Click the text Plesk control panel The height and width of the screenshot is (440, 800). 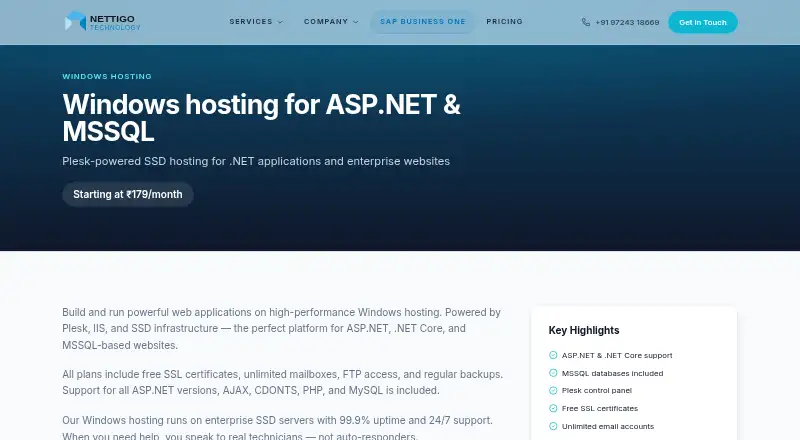pos(596,390)
